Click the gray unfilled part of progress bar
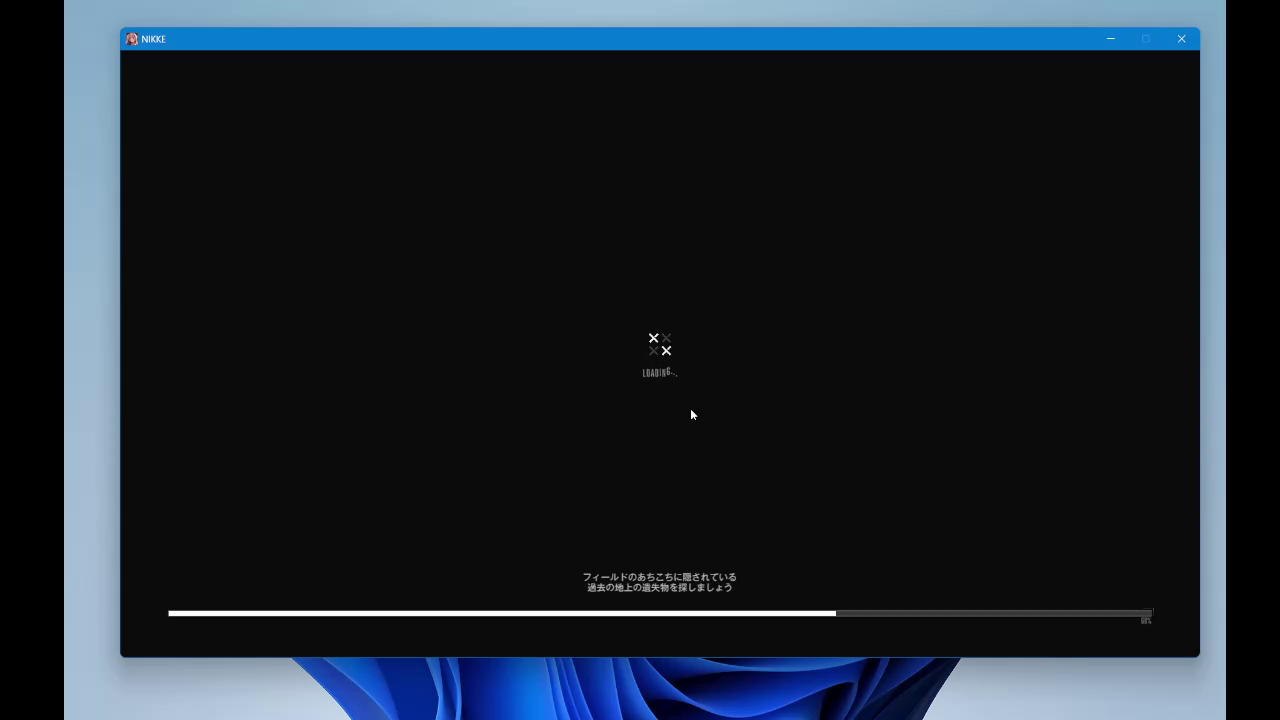The image size is (1280, 720). tap(990, 613)
